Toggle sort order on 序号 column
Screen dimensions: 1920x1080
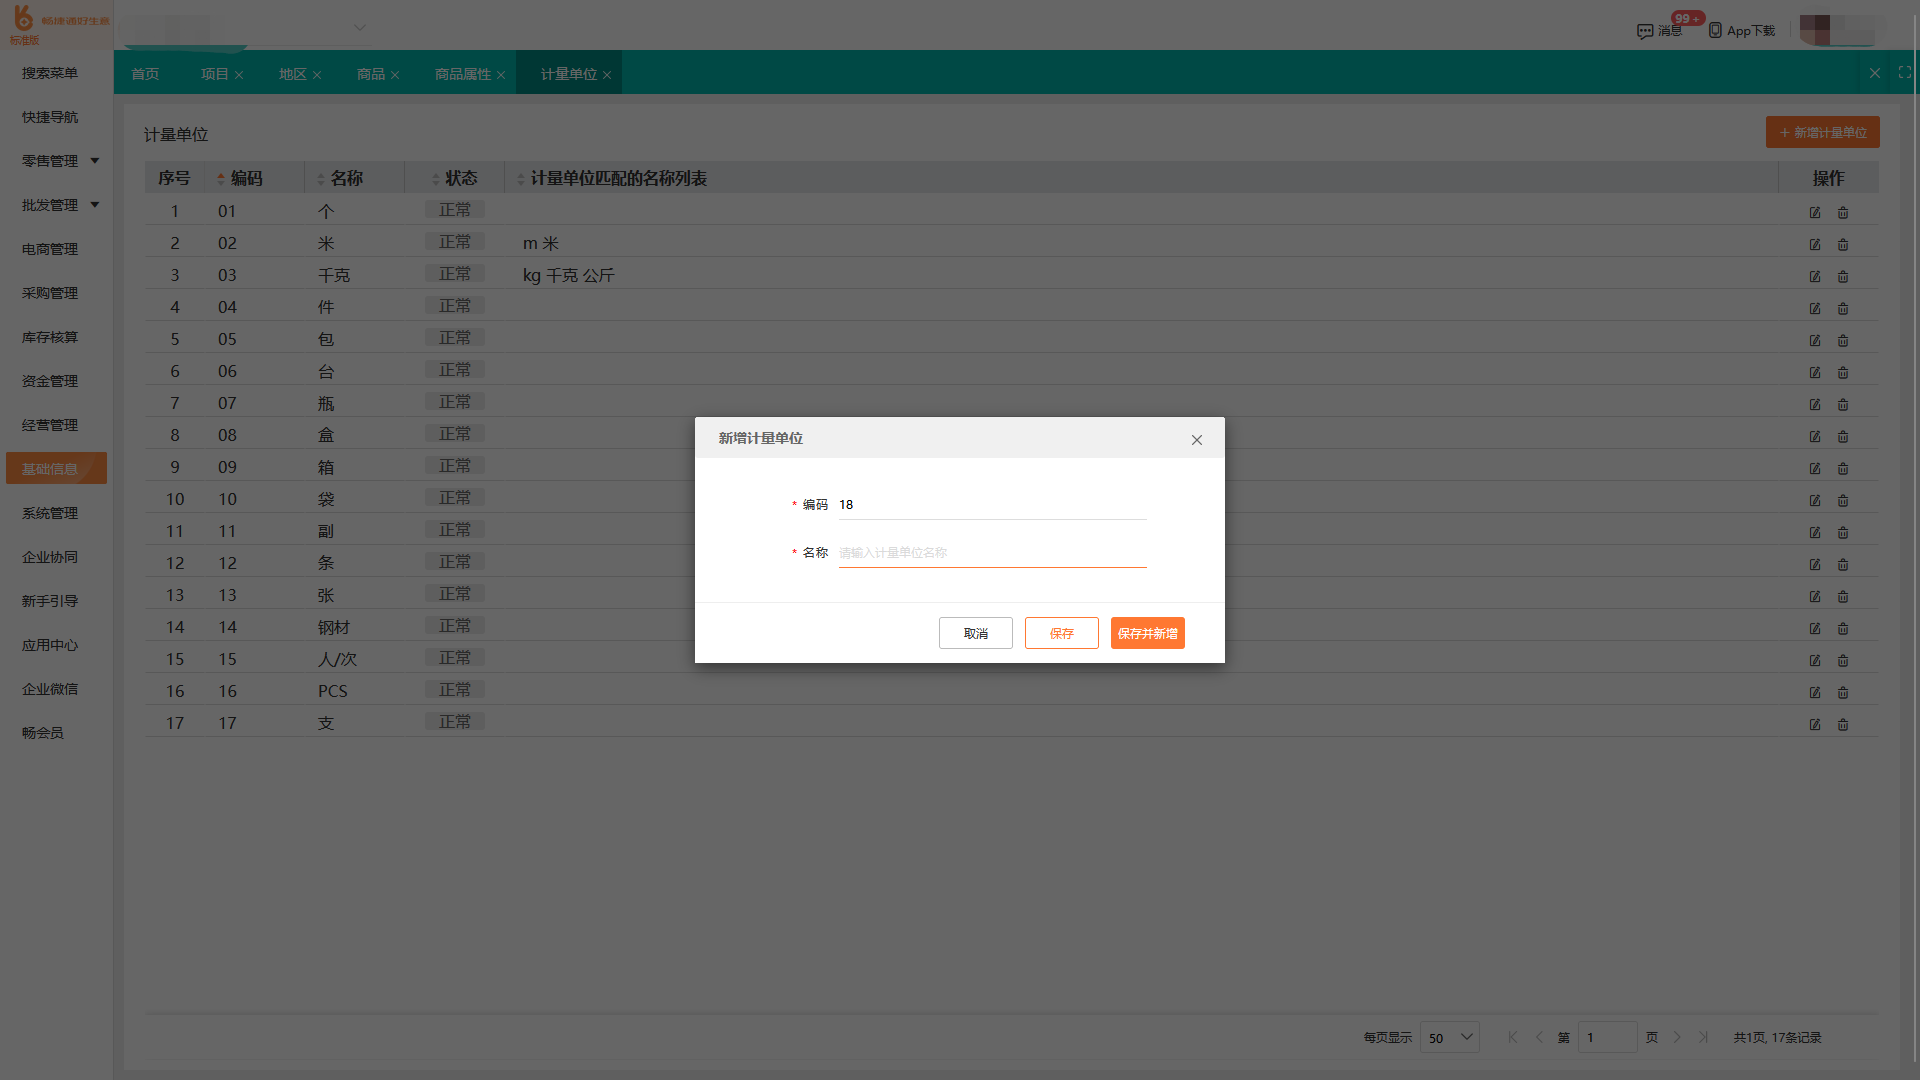175,178
